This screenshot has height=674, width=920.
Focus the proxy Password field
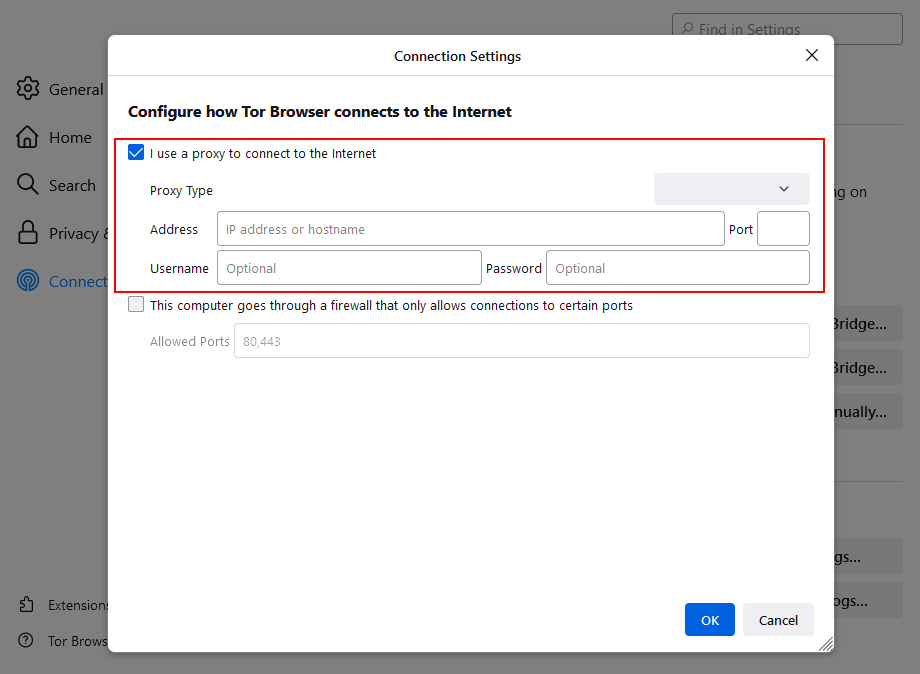click(x=678, y=268)
